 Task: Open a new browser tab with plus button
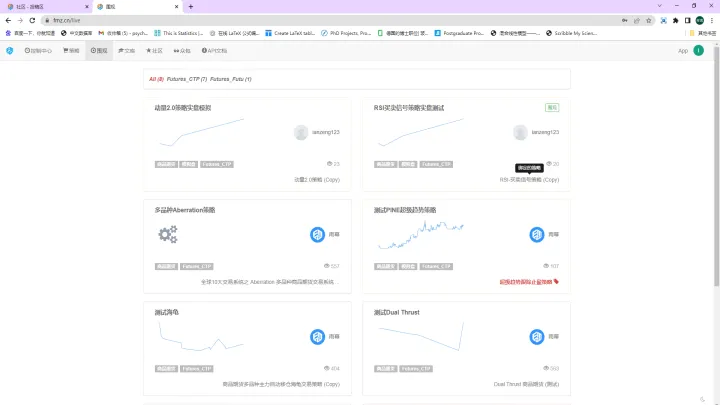coord(191,6)
